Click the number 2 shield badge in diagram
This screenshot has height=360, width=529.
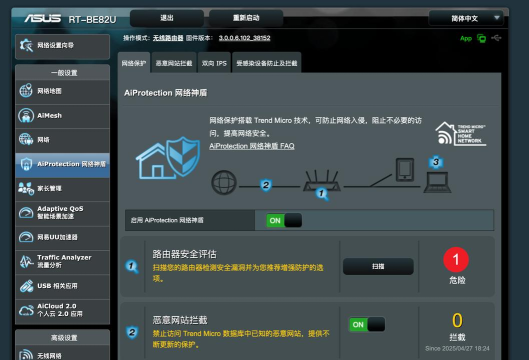[x=266, y=185]
